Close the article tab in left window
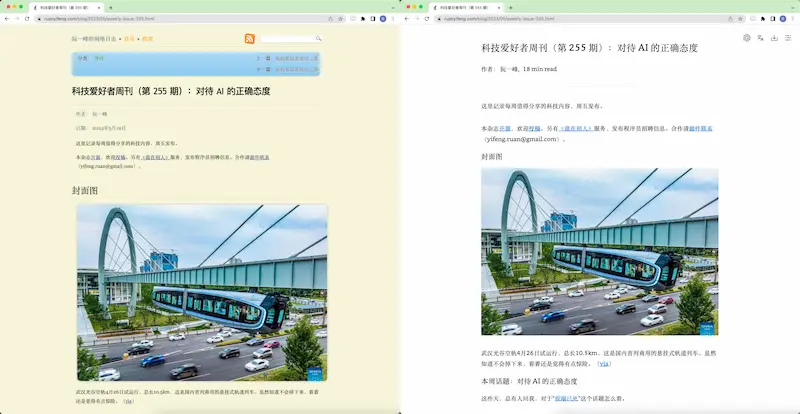The width and height of the screenshot is (800, 414). point(98,6)
